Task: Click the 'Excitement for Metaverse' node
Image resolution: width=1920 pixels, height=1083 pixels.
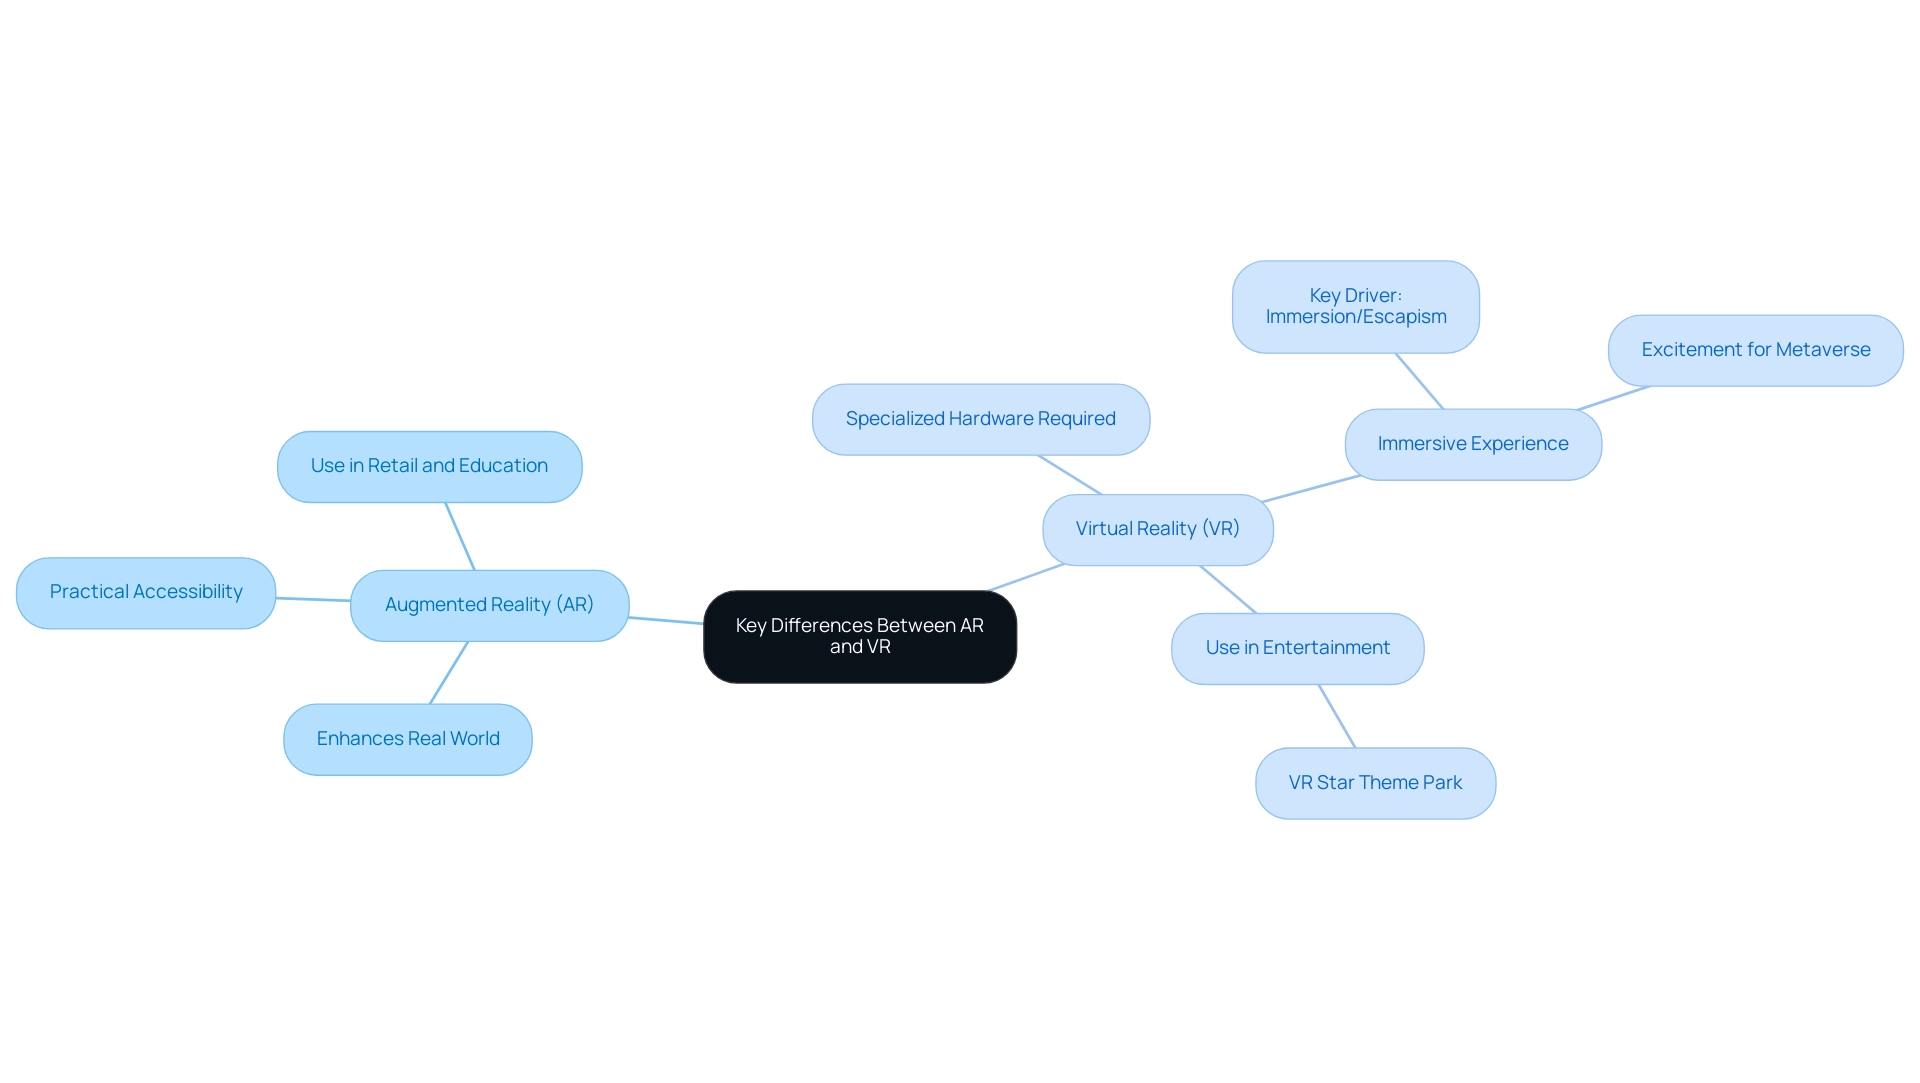Action: tap(1755, 350)
